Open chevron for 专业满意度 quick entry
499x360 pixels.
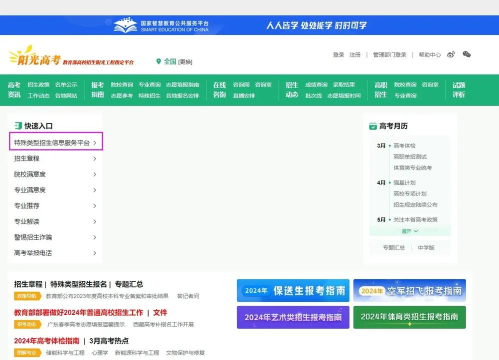point(95,190)
